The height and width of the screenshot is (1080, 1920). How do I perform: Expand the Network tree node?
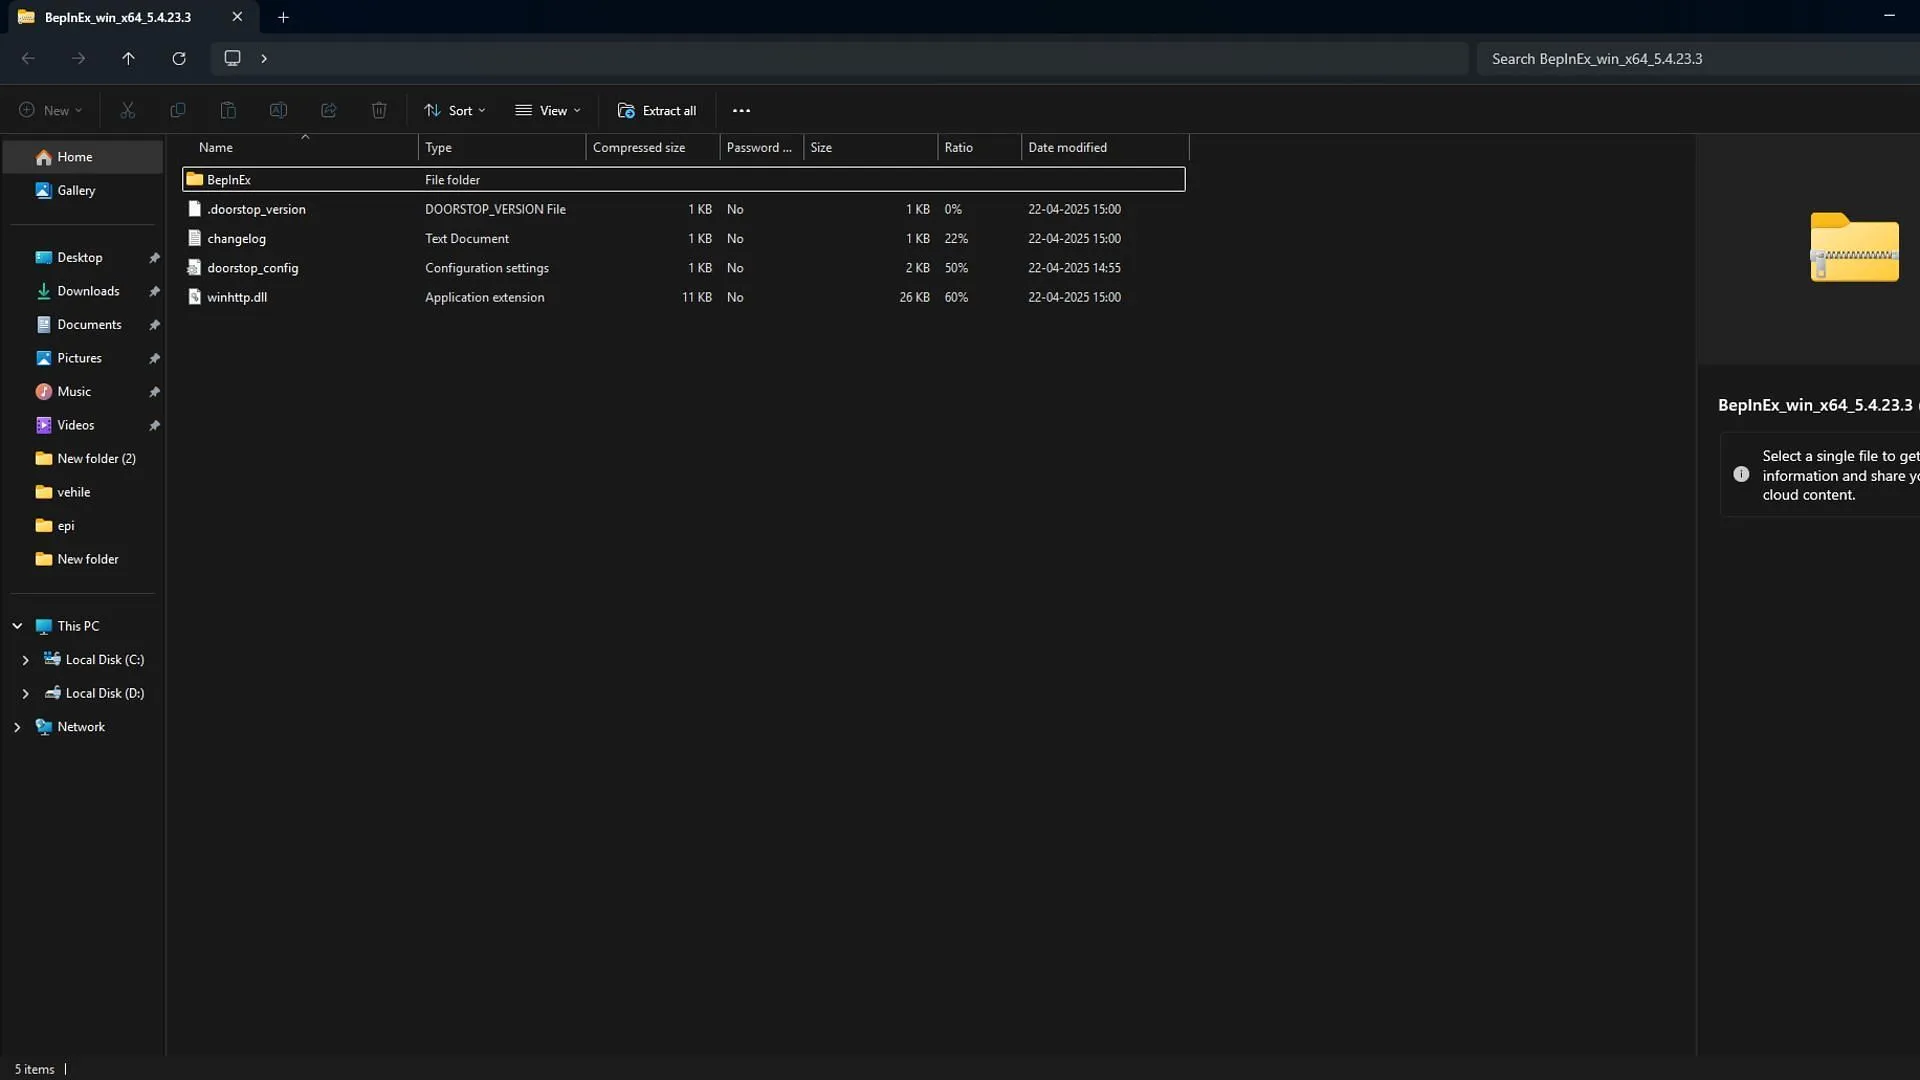point(17,727)
